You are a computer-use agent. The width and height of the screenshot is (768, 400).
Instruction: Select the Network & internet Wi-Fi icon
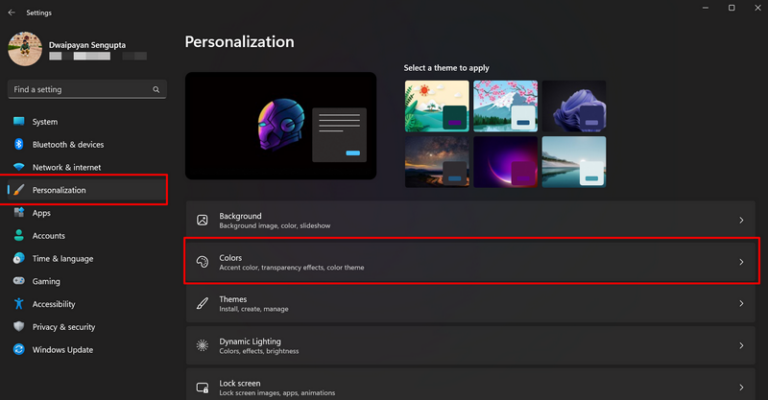pos(19,167)
